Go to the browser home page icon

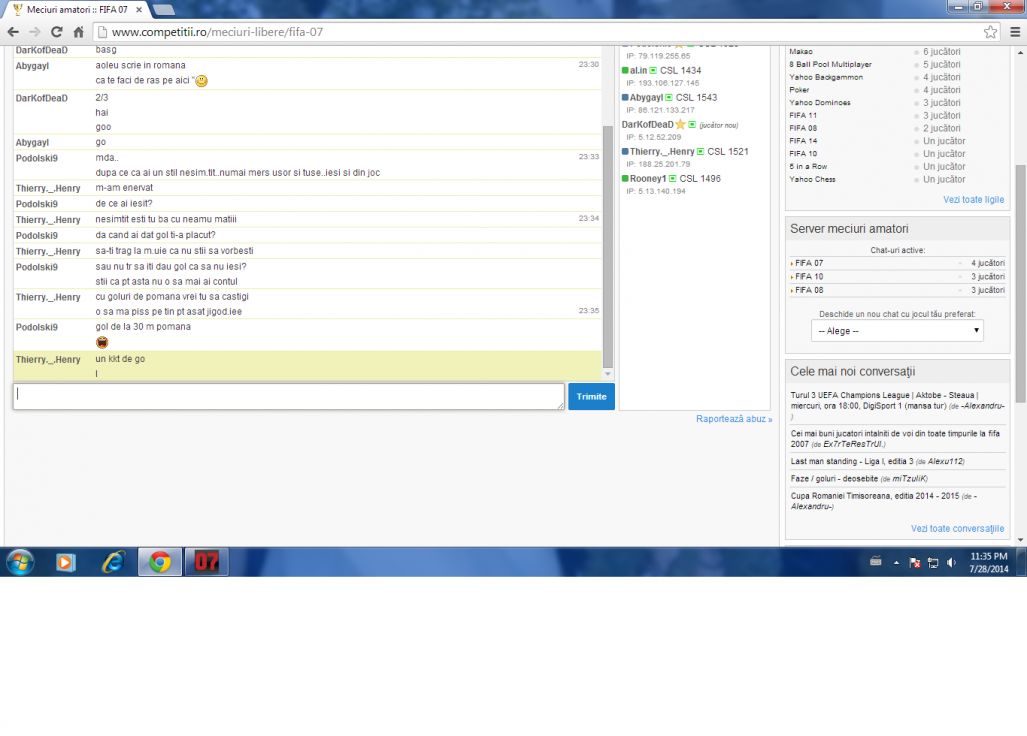click(x=78, y=32)
